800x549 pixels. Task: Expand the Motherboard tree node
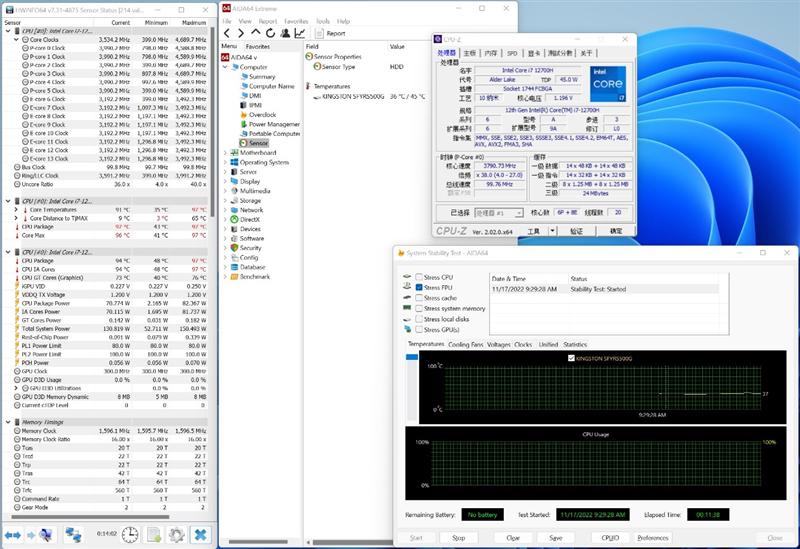click(226, 152)
